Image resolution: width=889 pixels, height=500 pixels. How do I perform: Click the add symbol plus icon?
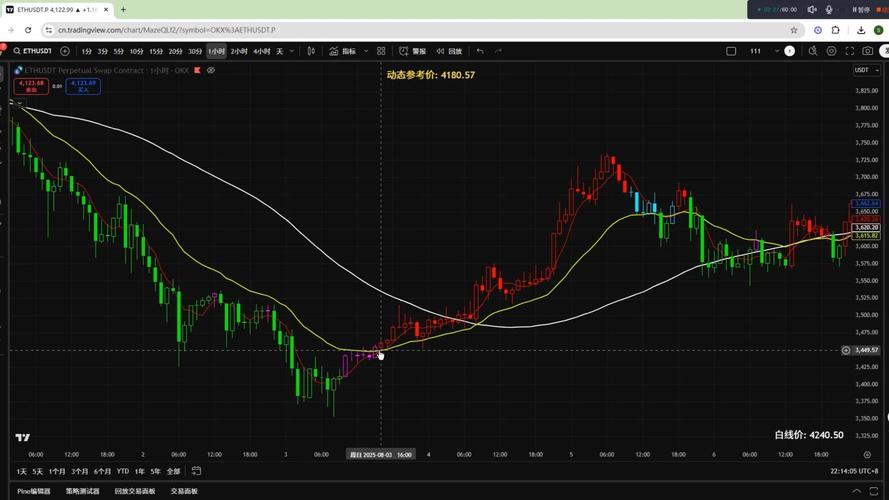(x=65, y=51)
